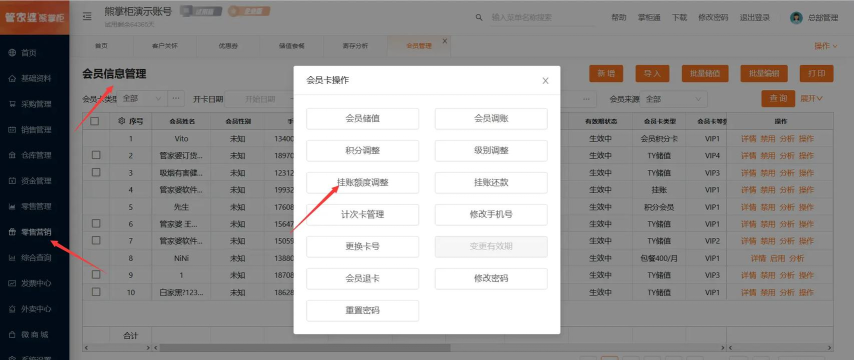This screenshot has height=360, width=854.
Task: Click the 管家婆 掌柜 logo
Action: click(35, 17)
